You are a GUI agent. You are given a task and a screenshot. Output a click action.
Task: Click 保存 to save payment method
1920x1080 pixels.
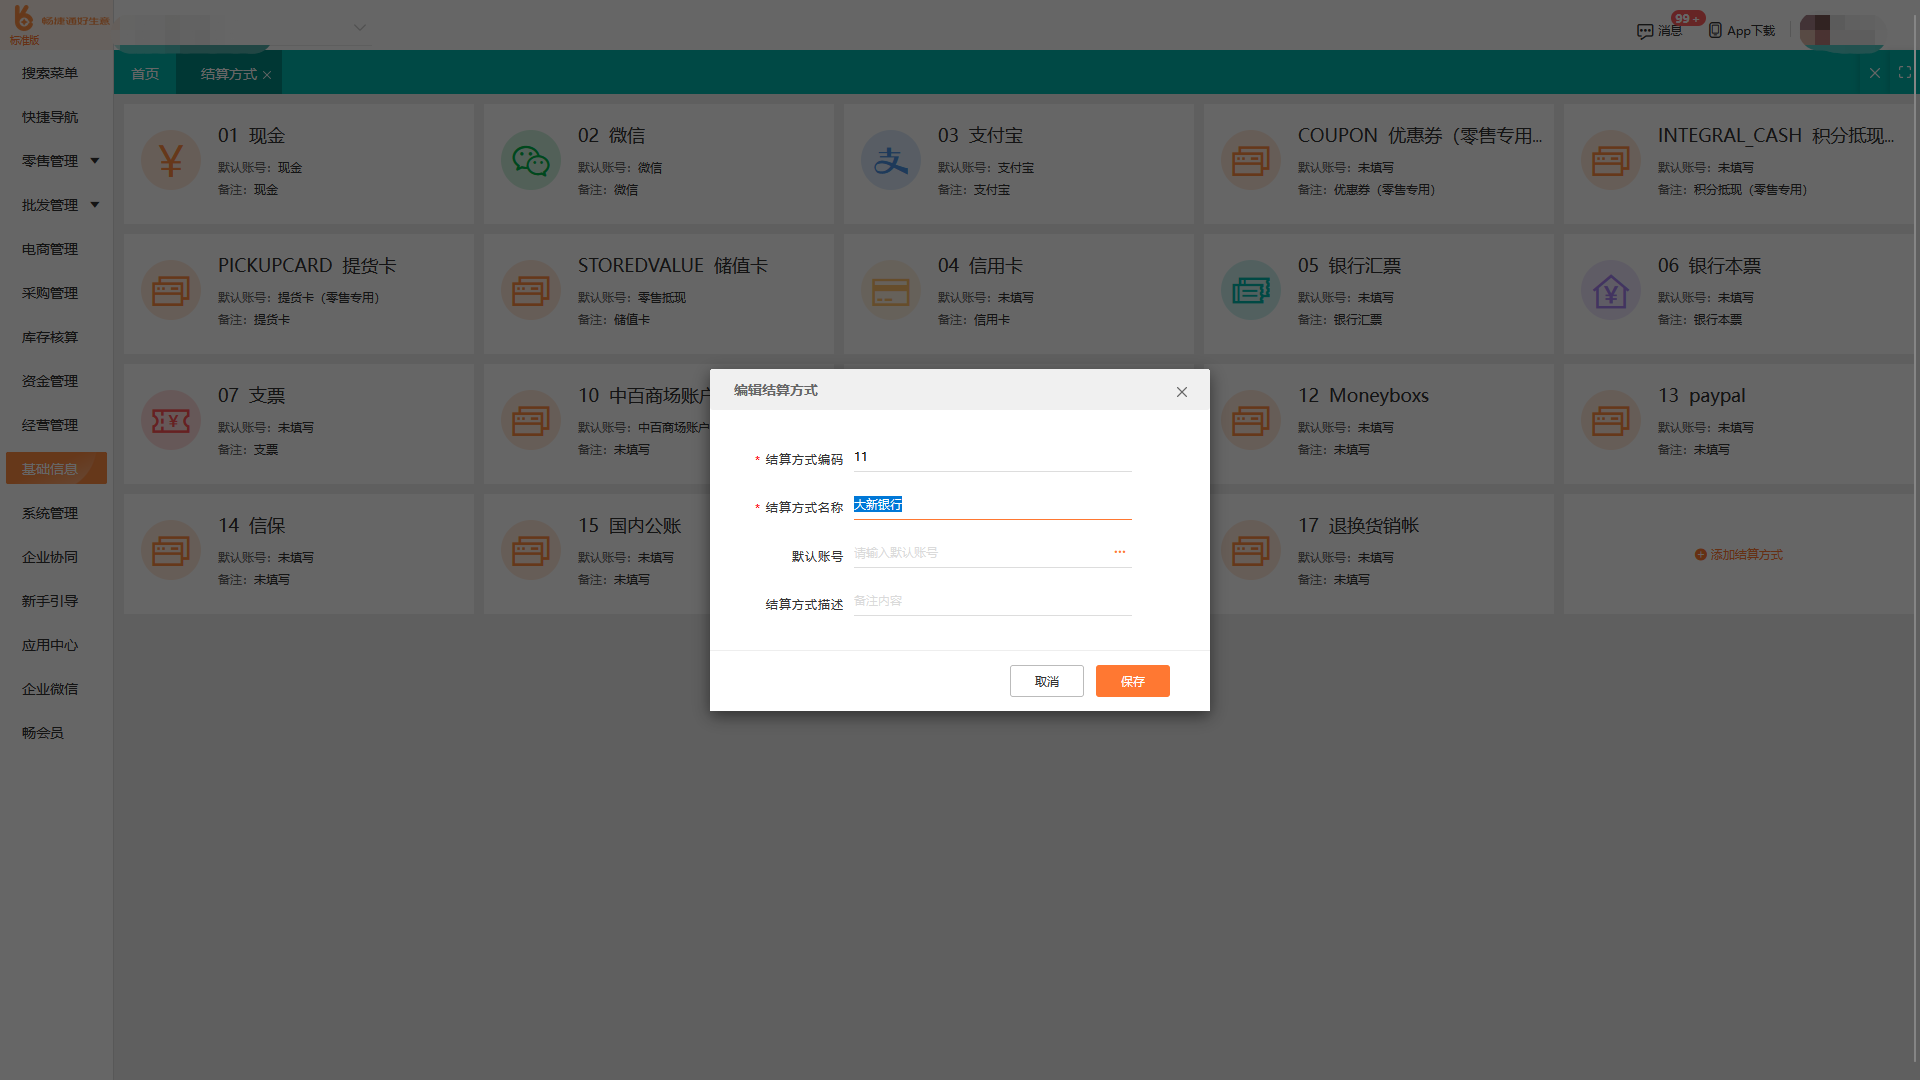point(1131,680)
